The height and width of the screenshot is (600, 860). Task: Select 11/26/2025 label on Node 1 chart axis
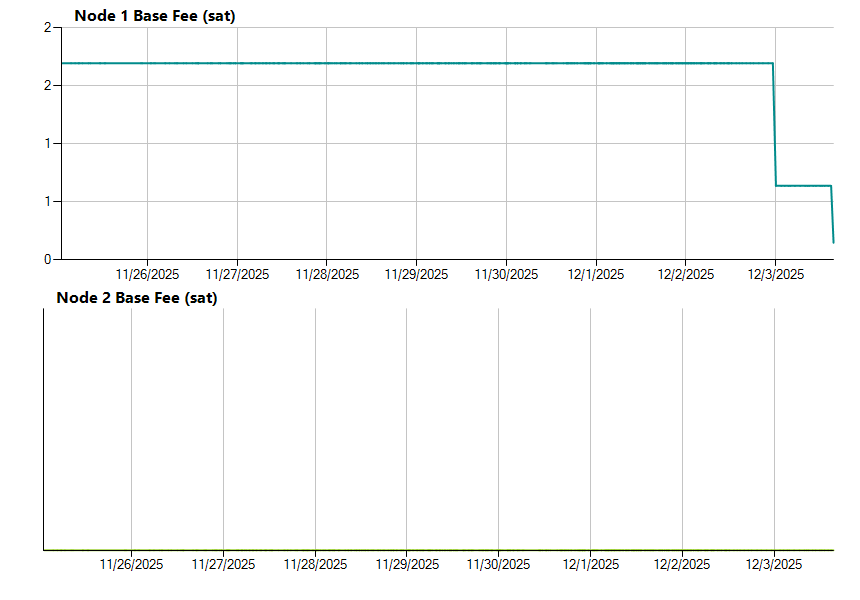[x=147, y=274]
